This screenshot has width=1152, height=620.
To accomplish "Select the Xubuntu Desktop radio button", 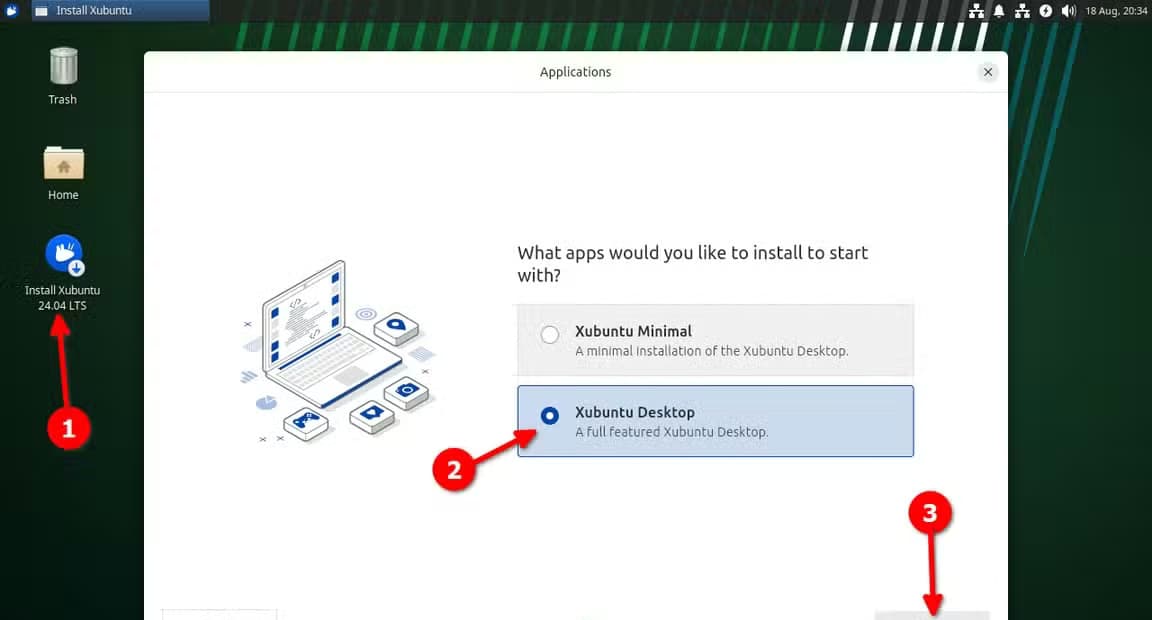I will pos(550,416).
